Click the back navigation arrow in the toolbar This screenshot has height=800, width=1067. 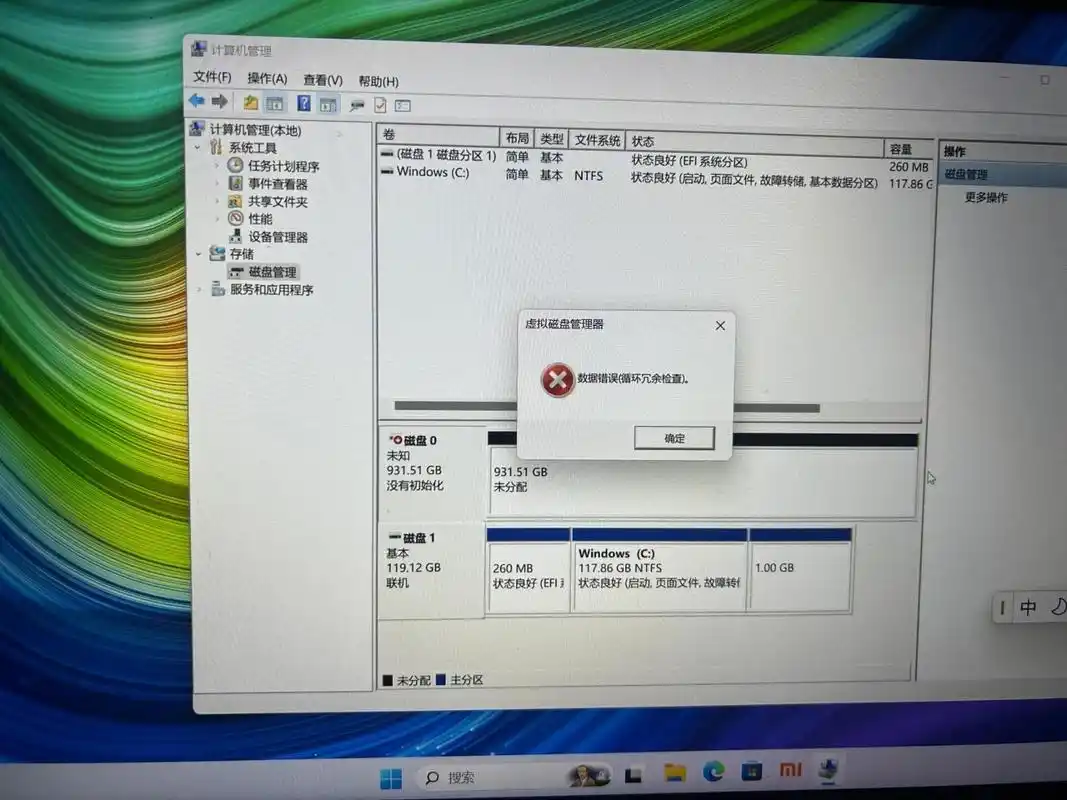(197, 102)
